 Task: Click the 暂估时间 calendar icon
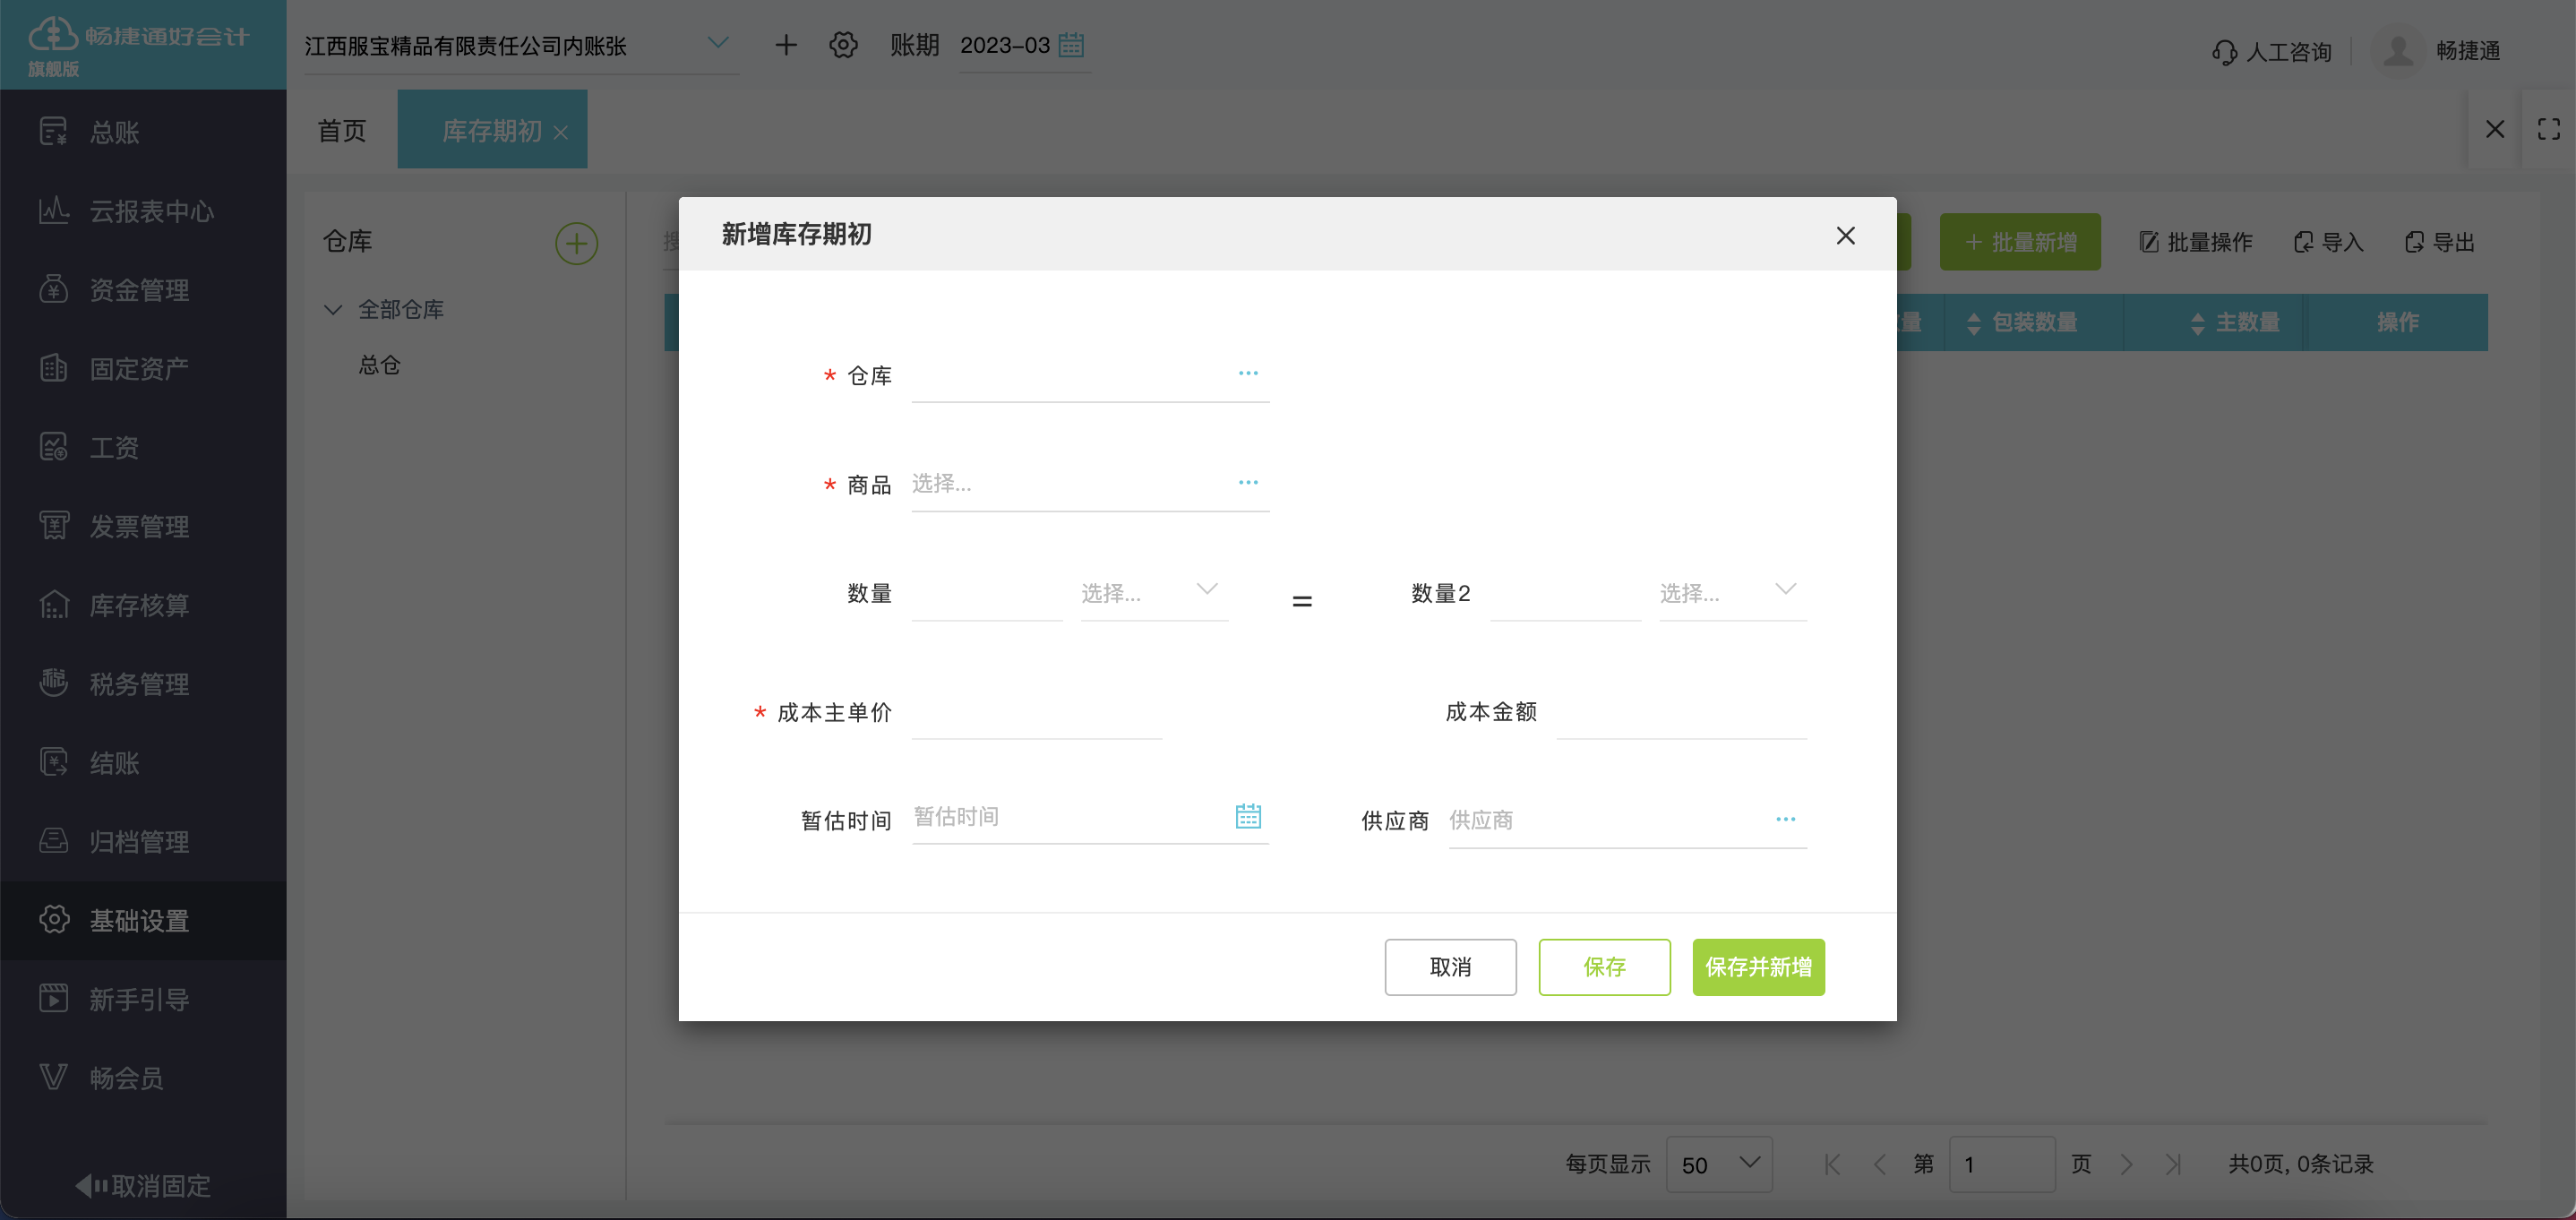pyautogui.click(x=1250, y=818)
